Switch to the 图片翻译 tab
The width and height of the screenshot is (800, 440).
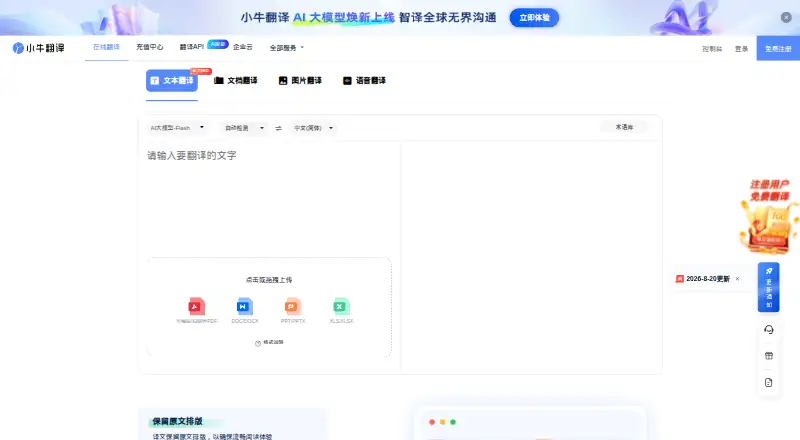[x=300, y=81]
